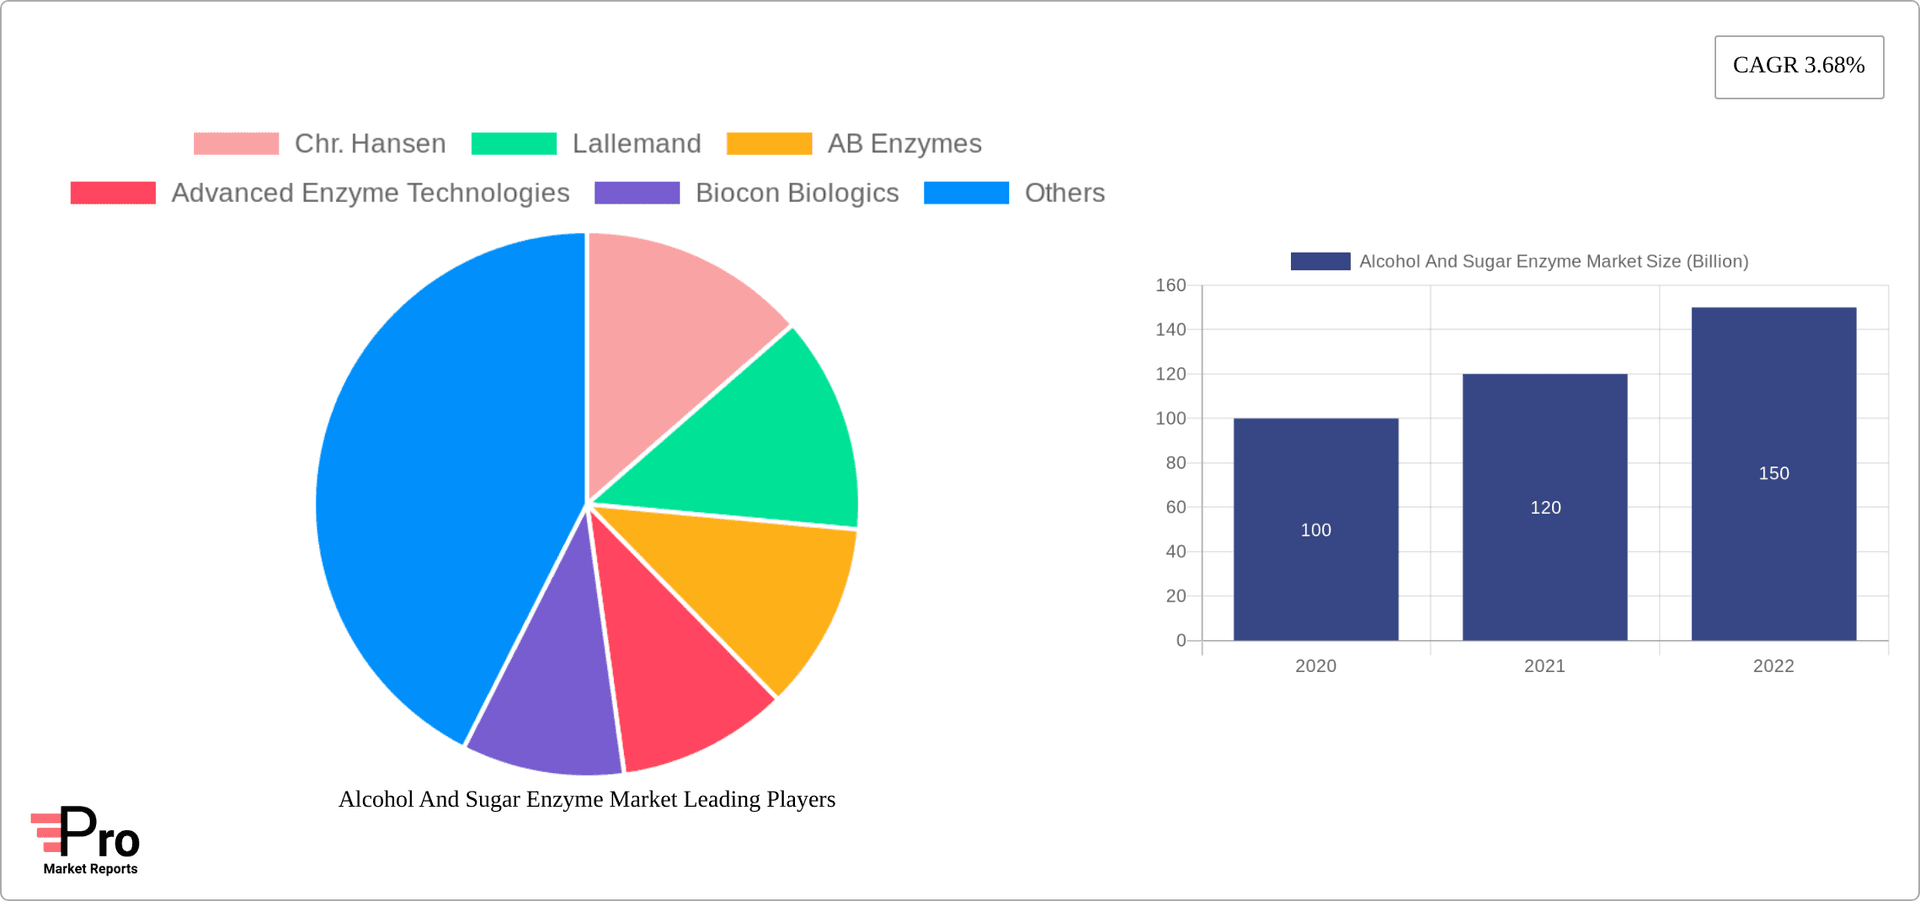
Task: Click the chart title about Leading Players
Action: point(587,799)
